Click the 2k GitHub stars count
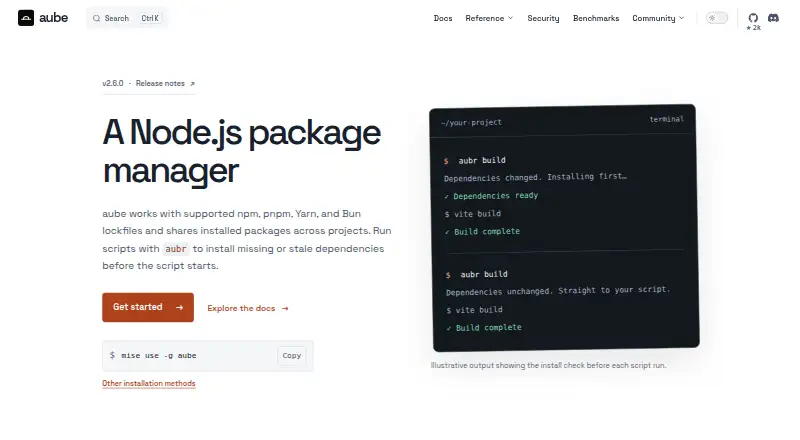This screenshot has height=440, width=800. click(754, 28)
